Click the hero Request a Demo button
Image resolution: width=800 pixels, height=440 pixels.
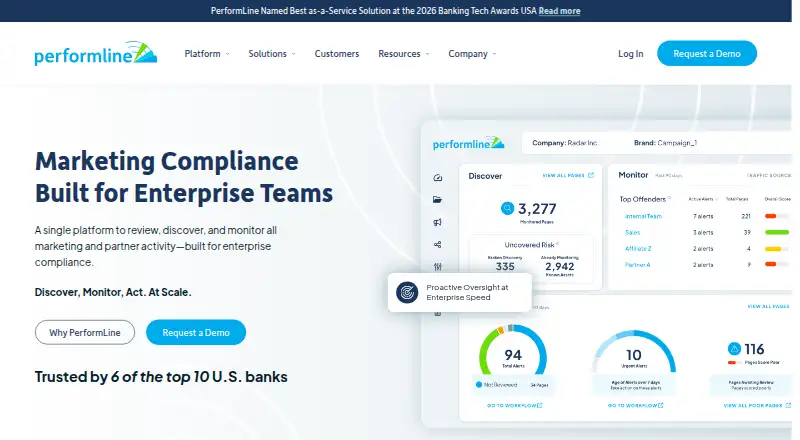point(196,332)
